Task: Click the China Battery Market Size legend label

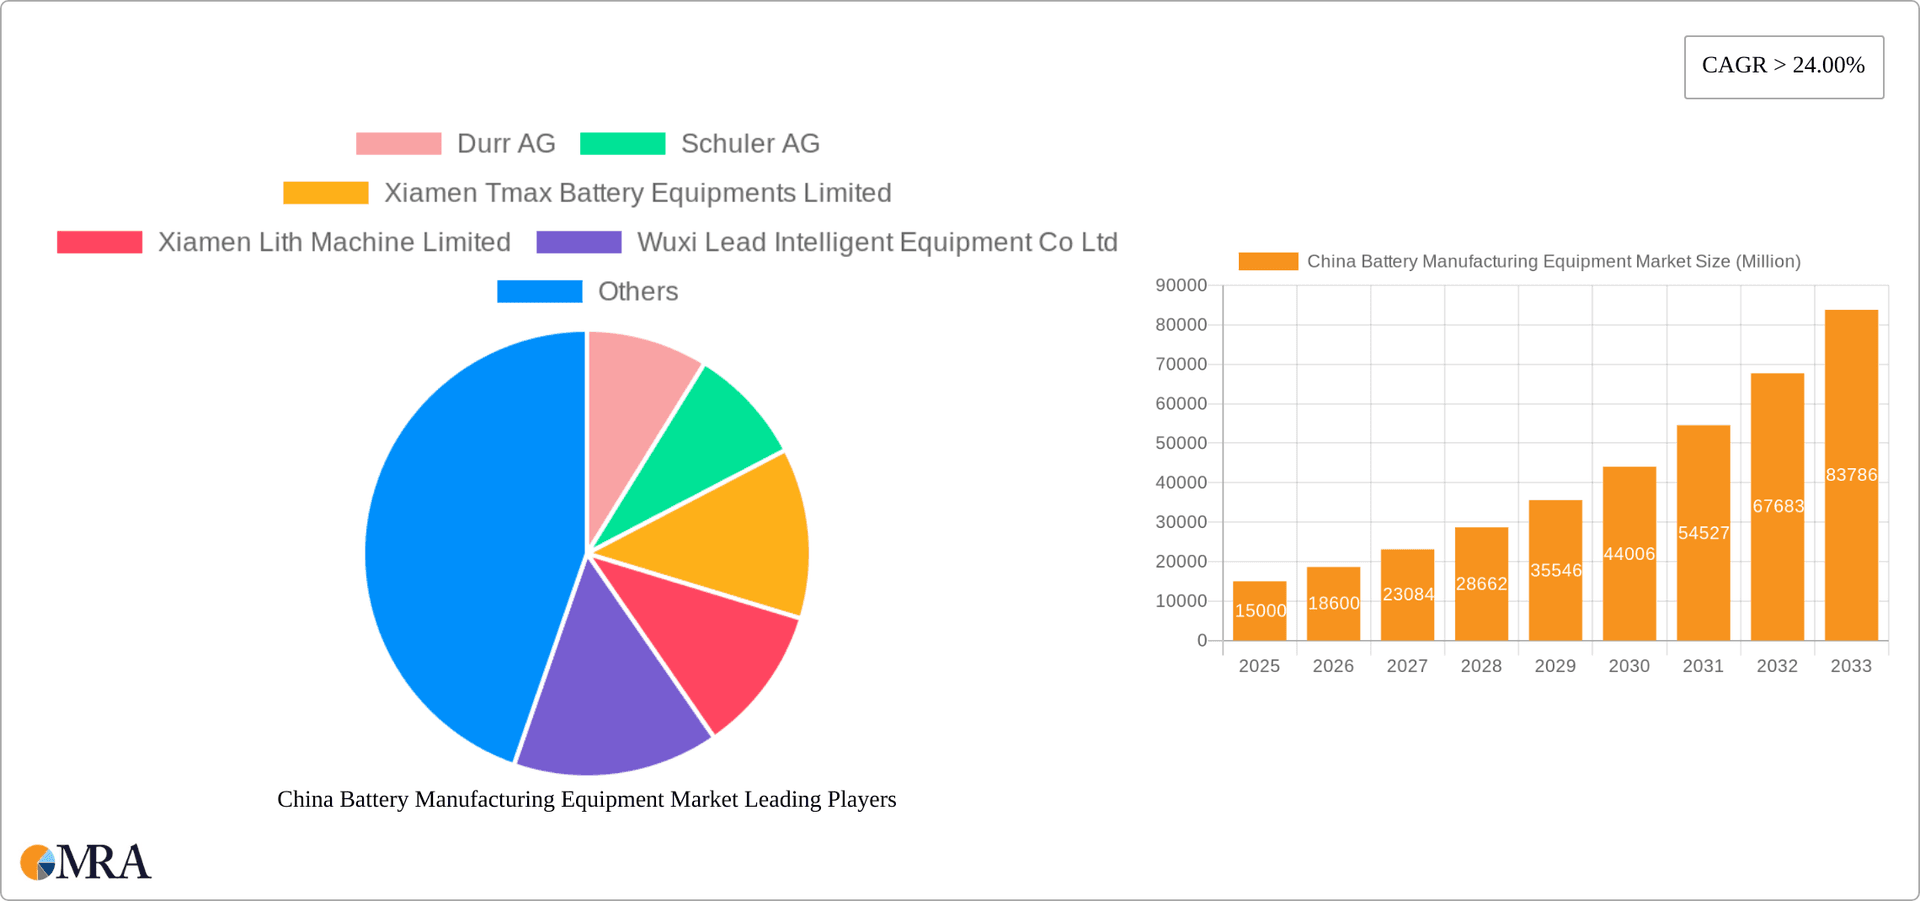Action: (x=1553, y=261)
